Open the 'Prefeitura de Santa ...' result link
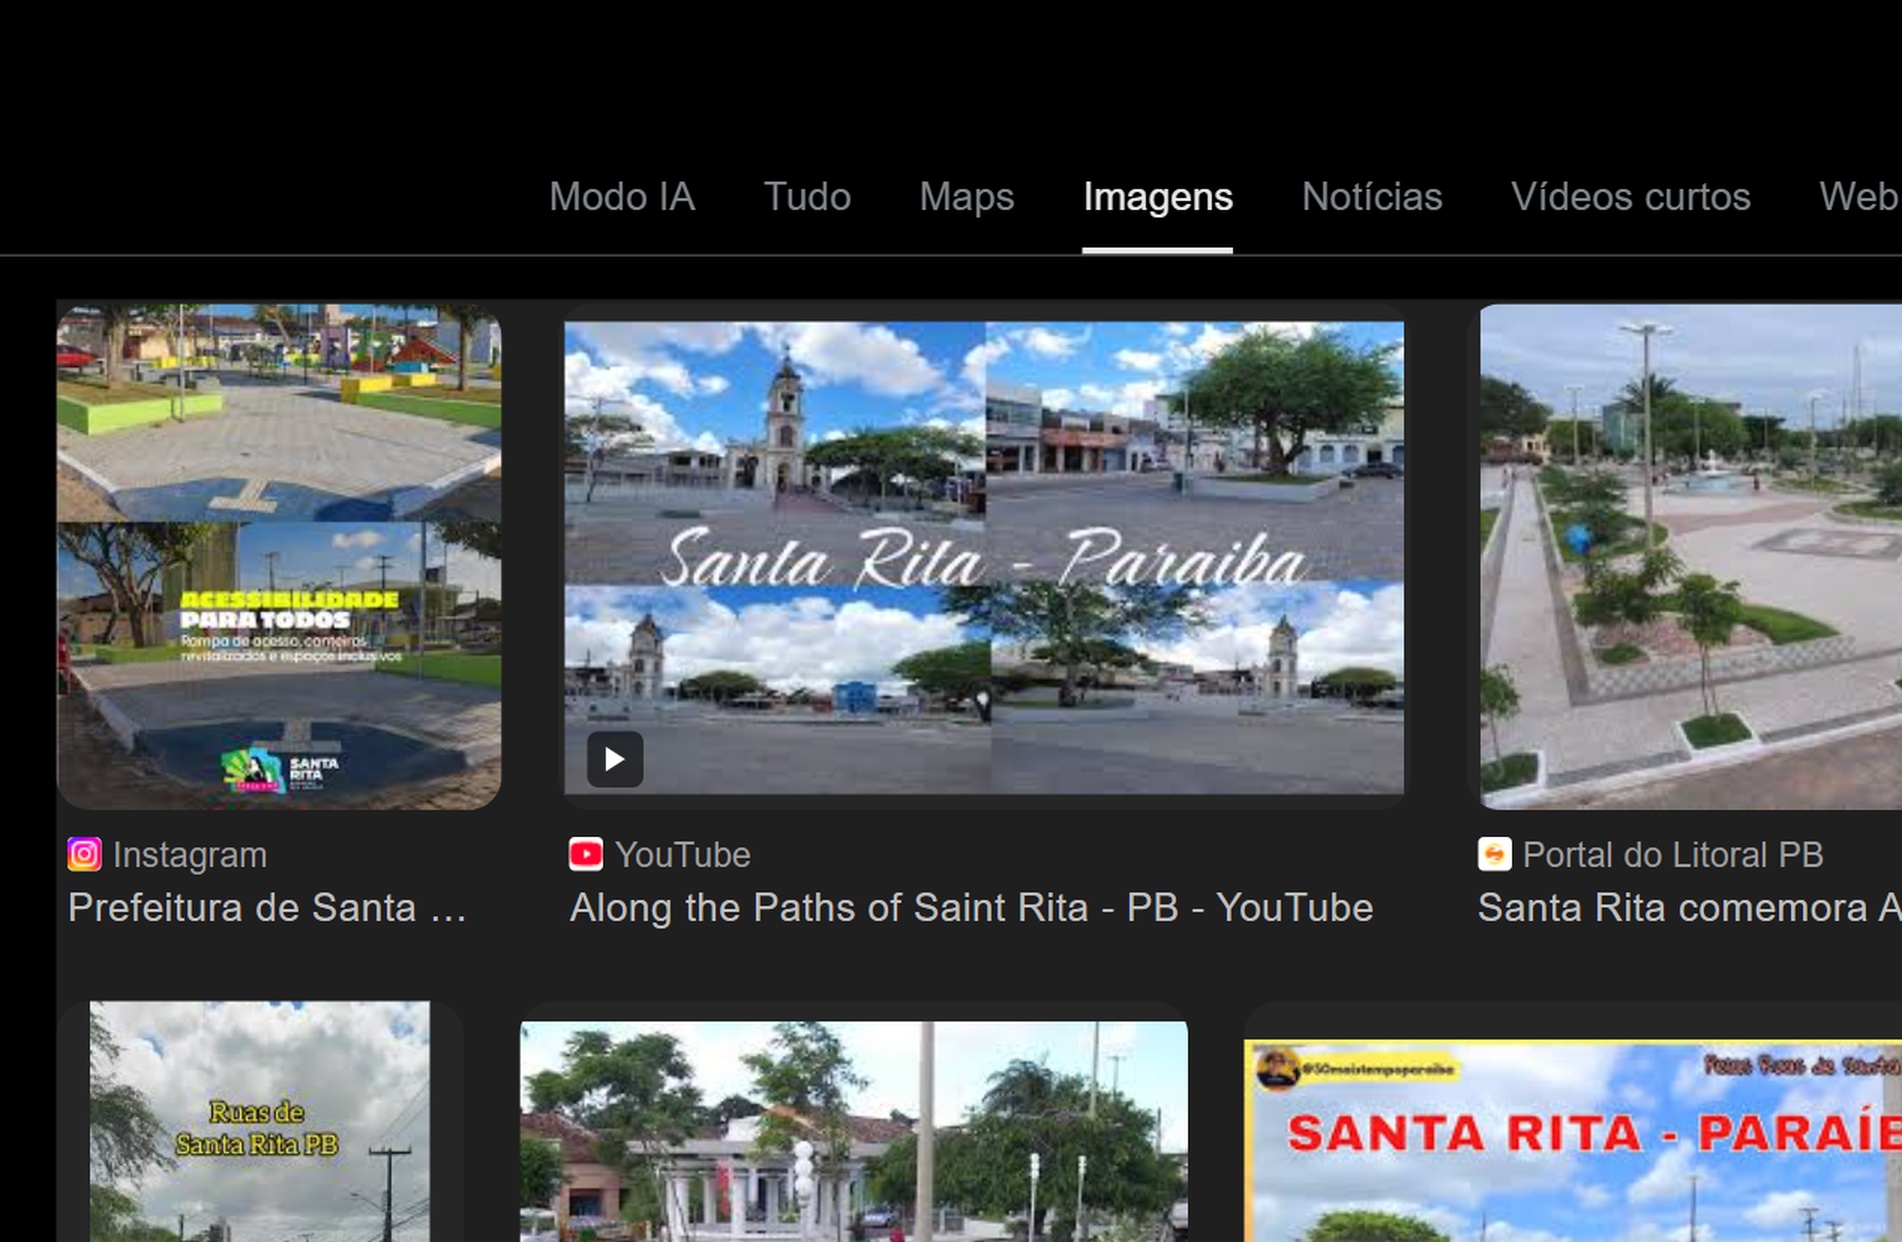 [267, 908]
